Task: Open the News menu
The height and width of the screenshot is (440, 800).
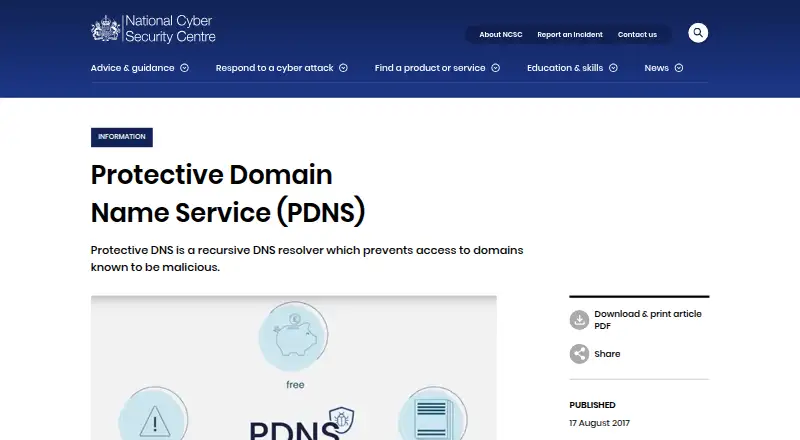Action: click(x=657, y=68)
